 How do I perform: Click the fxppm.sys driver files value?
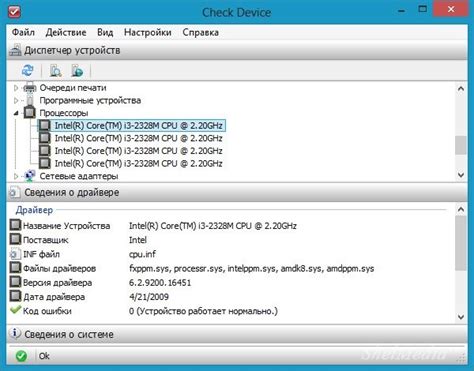(x=251, y=269)
